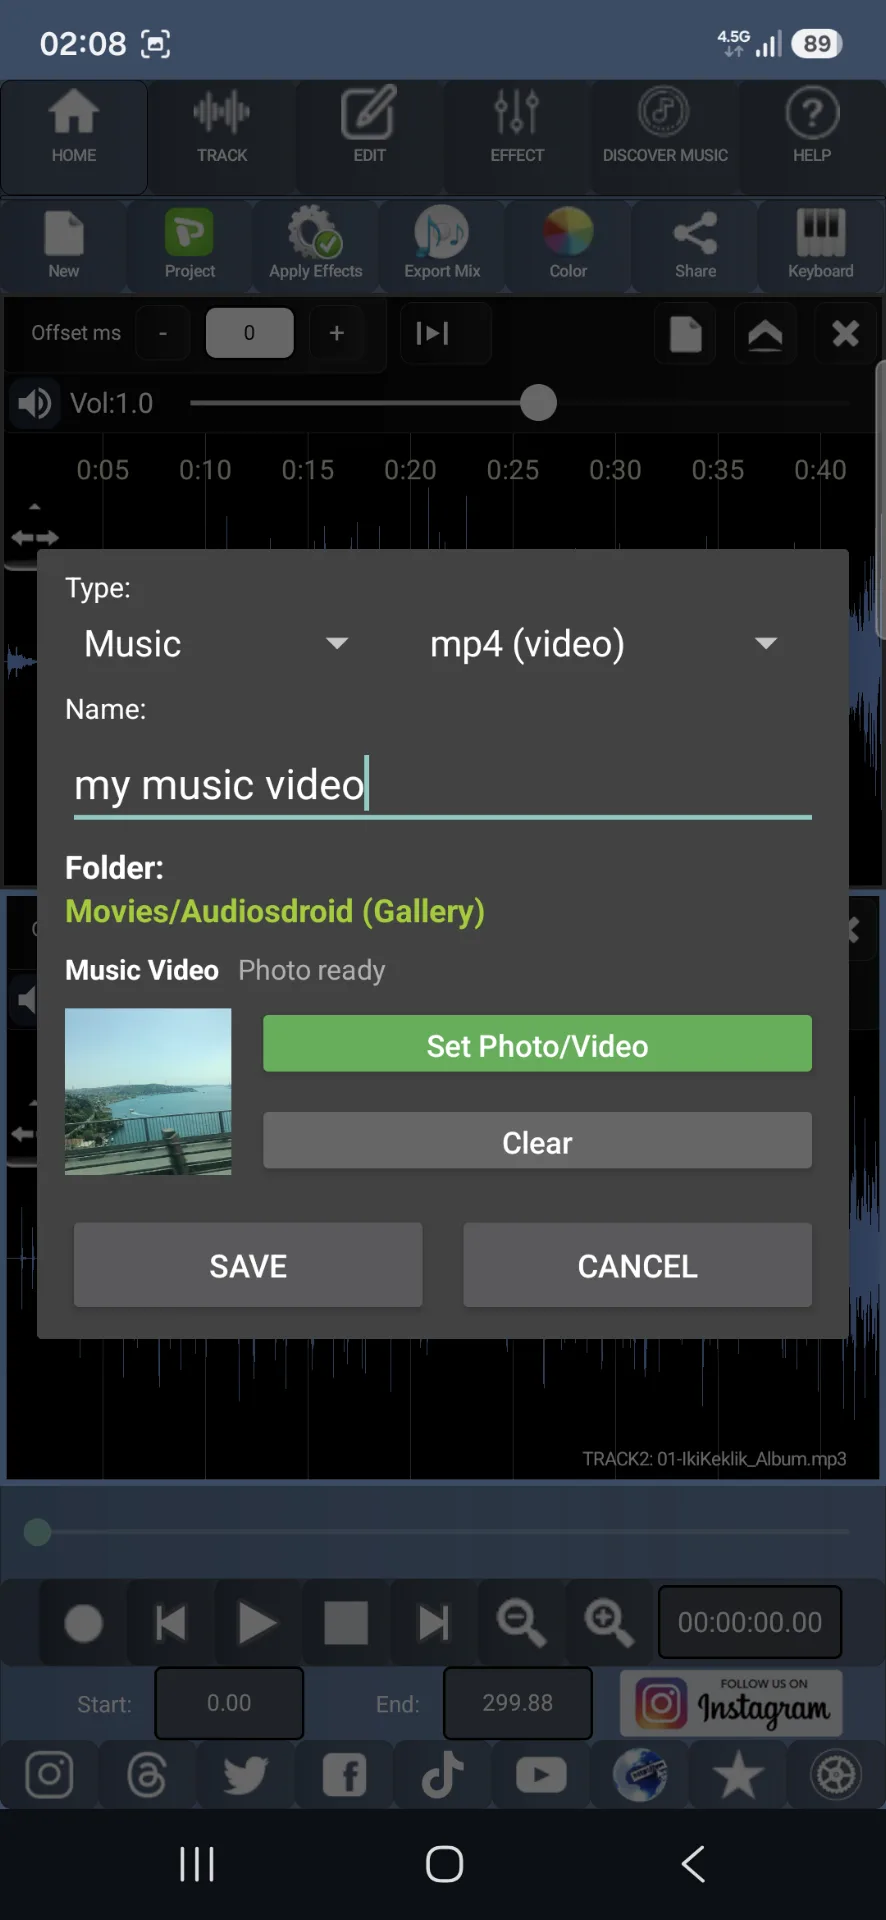Zoom out the waveform

(x=521, y=1623)
